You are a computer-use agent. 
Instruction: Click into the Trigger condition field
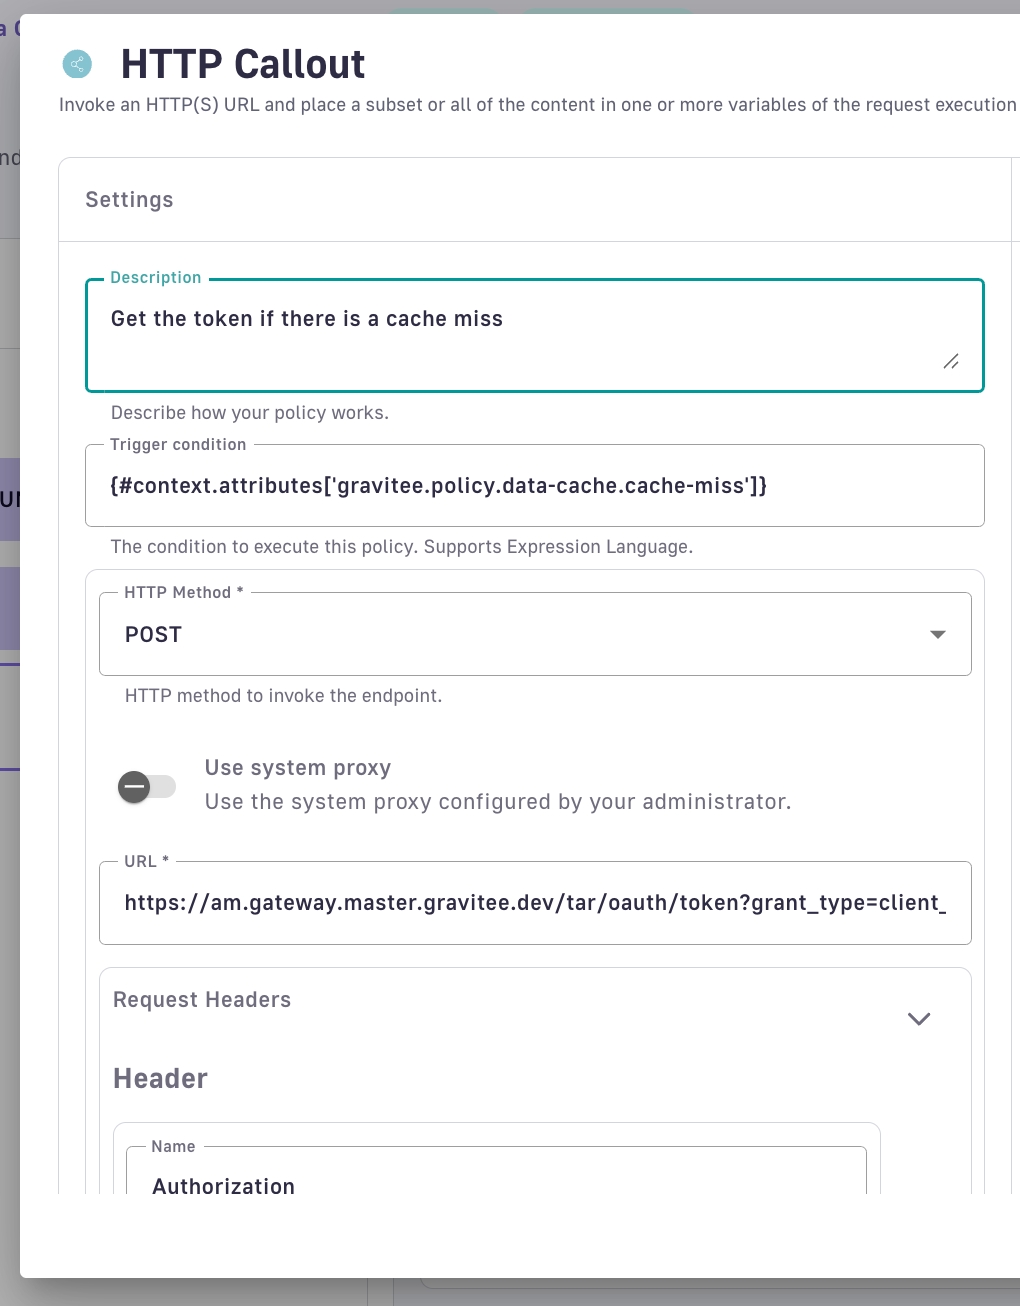pos(534,486)
